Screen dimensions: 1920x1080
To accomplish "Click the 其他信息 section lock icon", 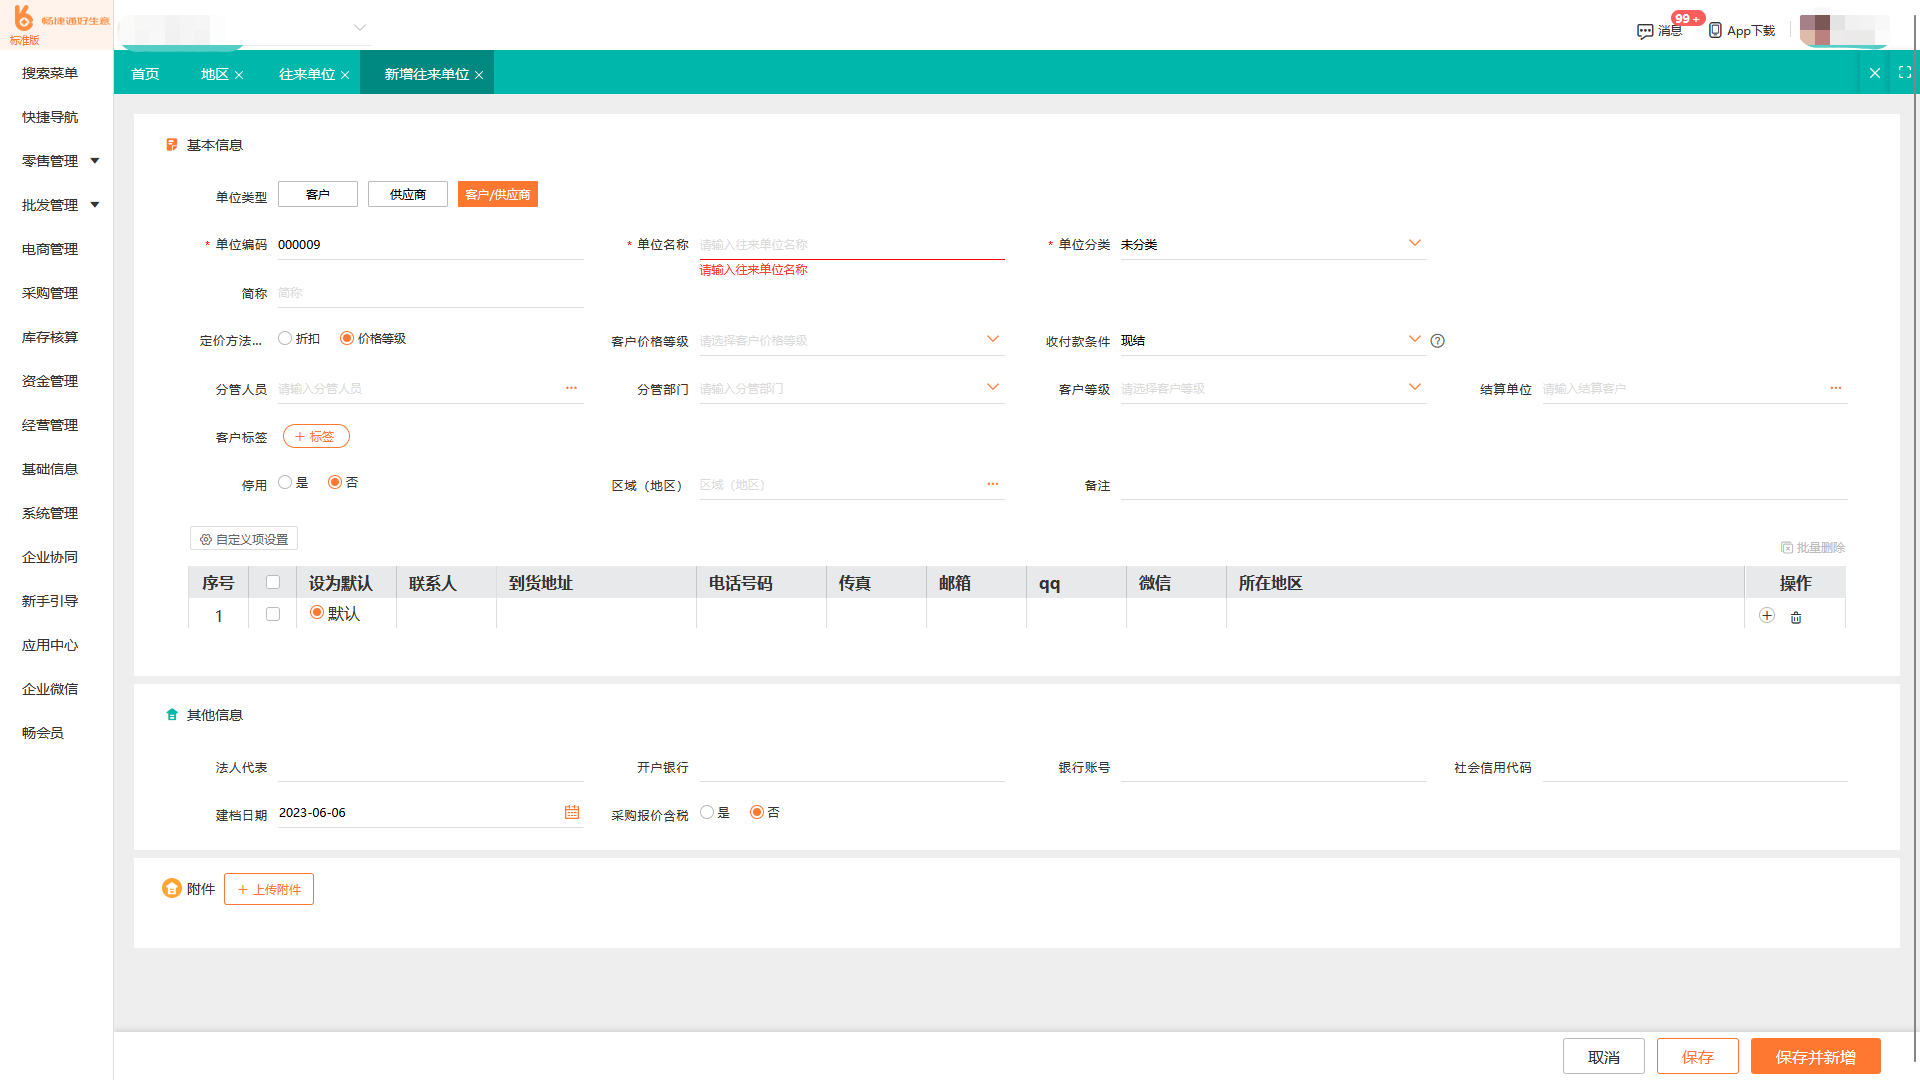I will point(171,715).
